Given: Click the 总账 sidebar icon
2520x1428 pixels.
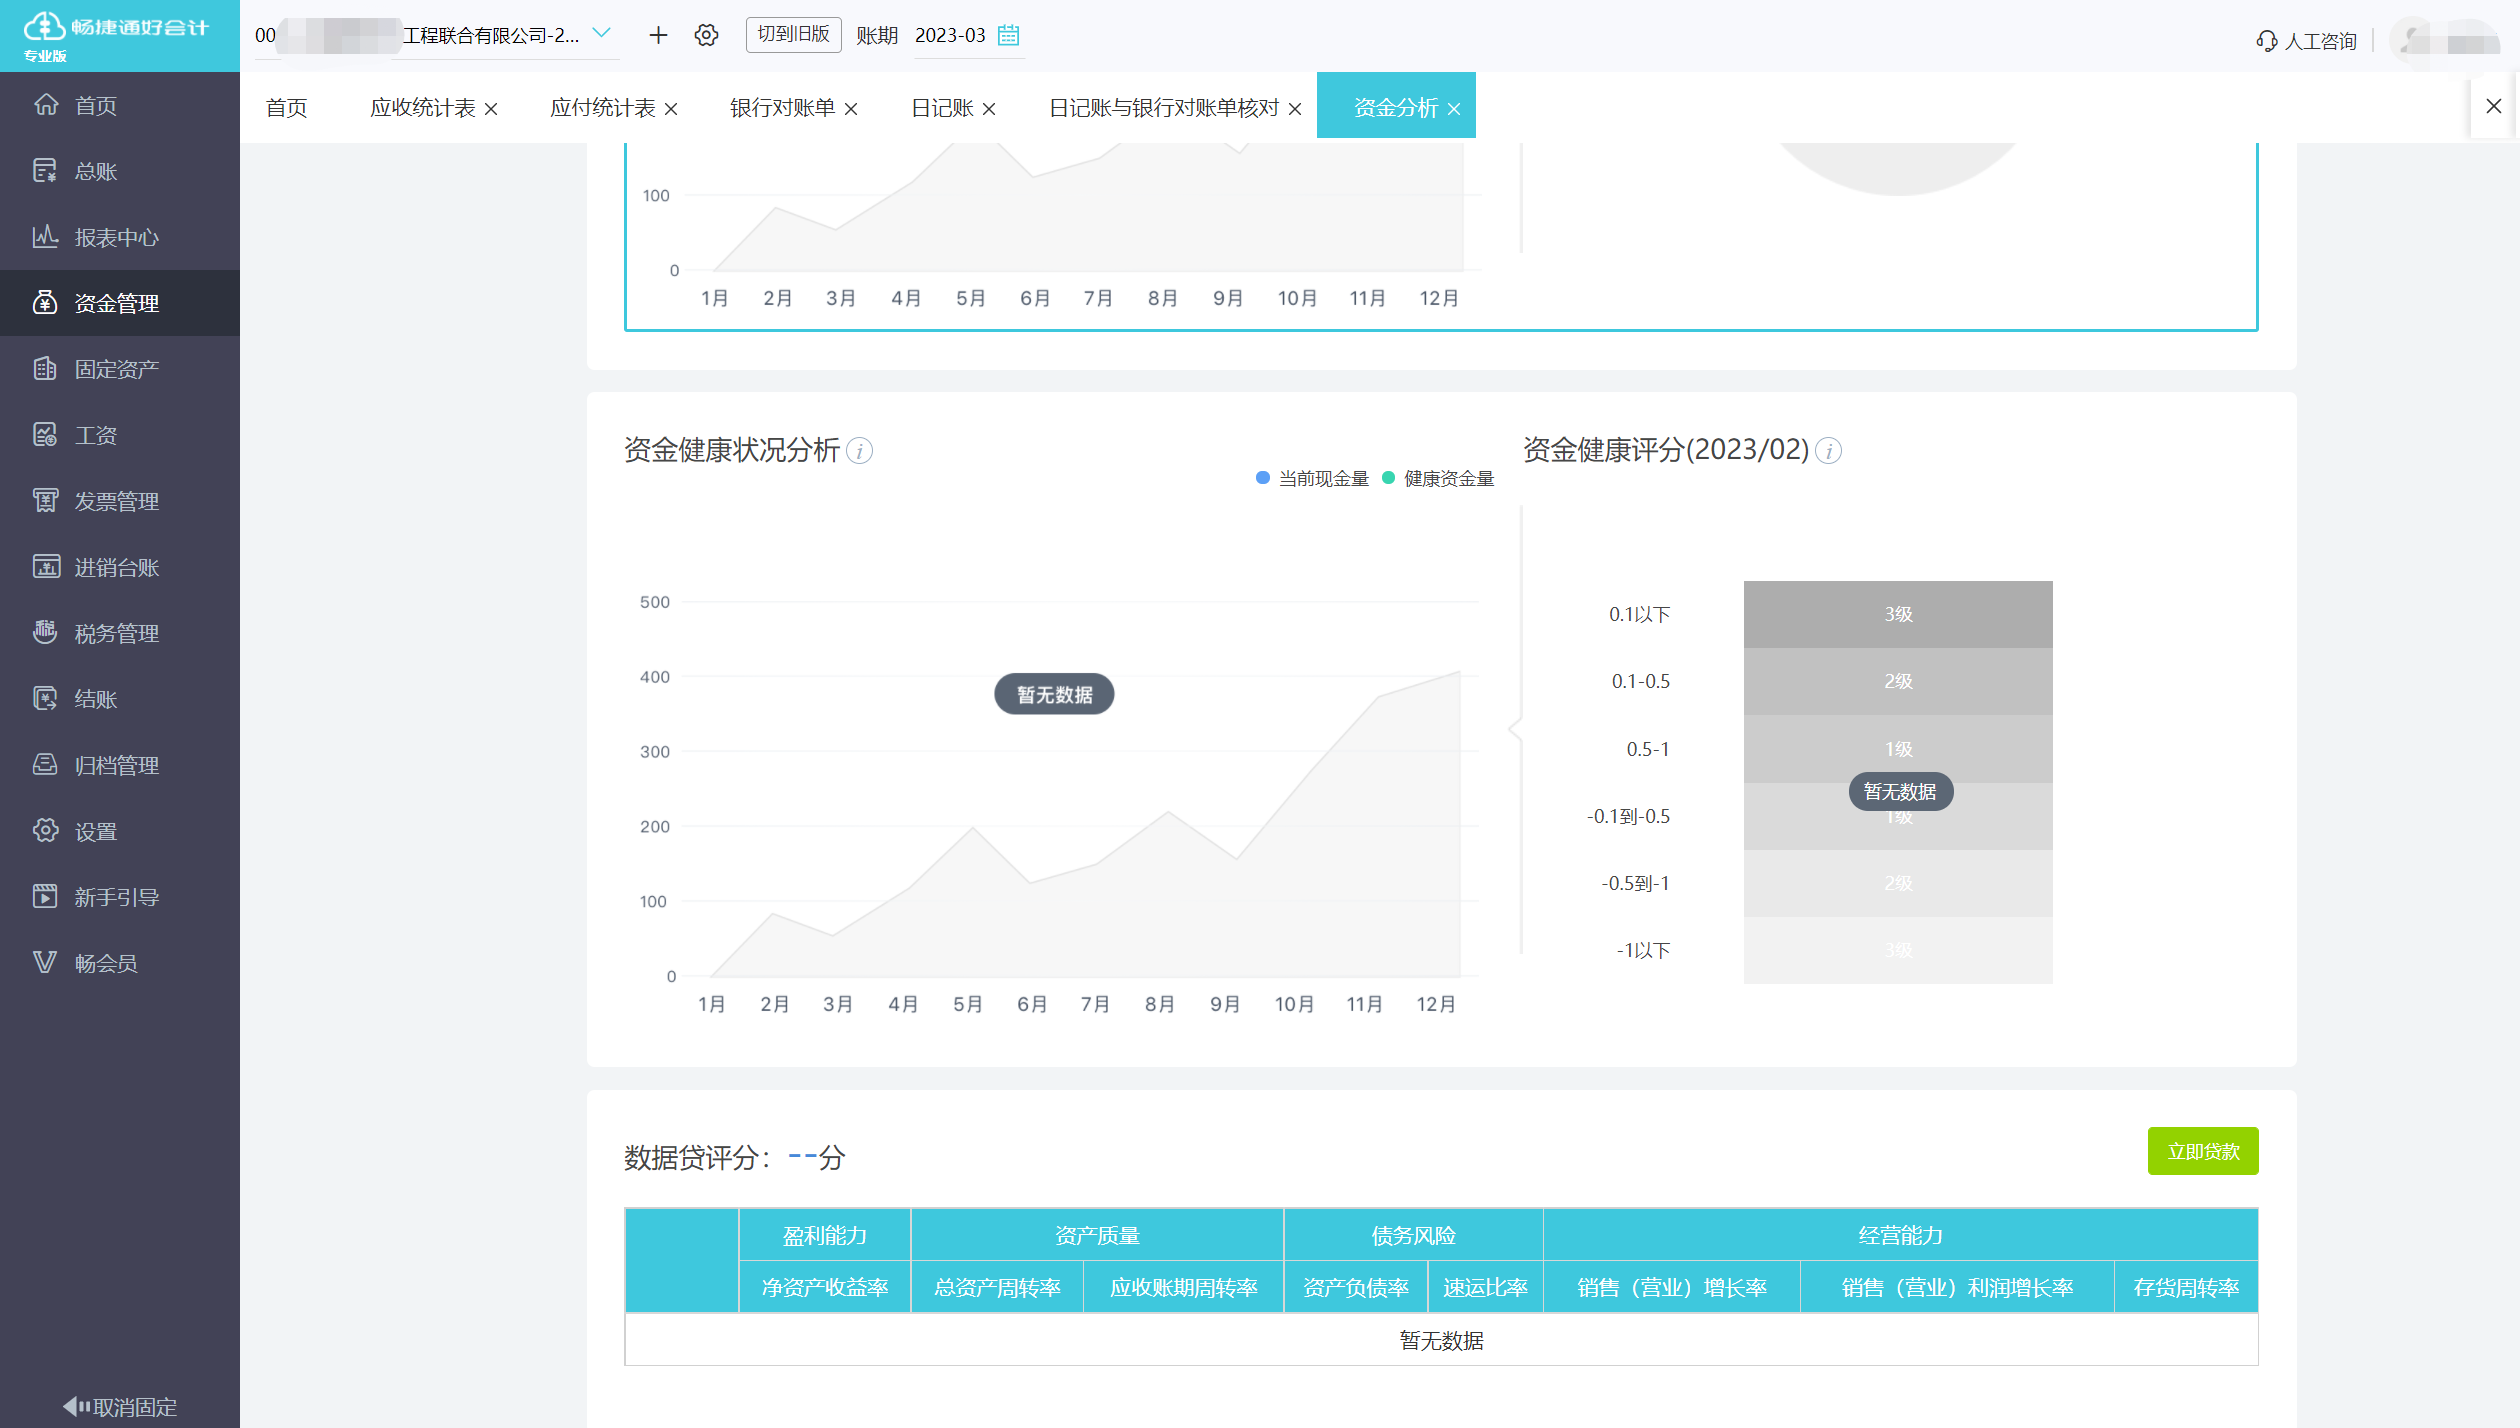Looking at the screenshot, I should pos(47,170).
